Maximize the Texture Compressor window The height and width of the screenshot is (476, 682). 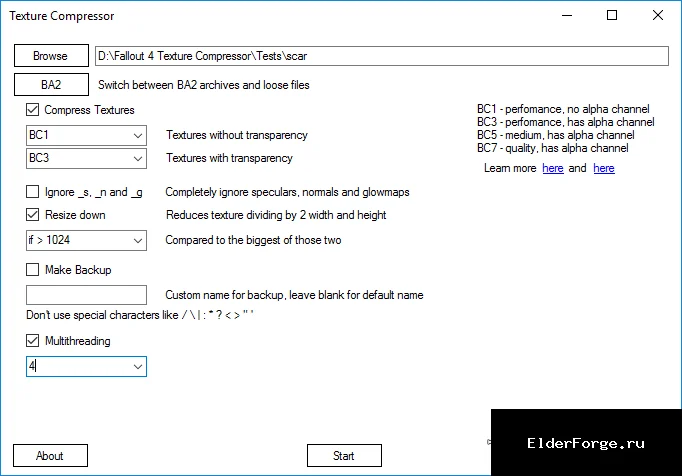pyautogui.click(x=612, y=16)
